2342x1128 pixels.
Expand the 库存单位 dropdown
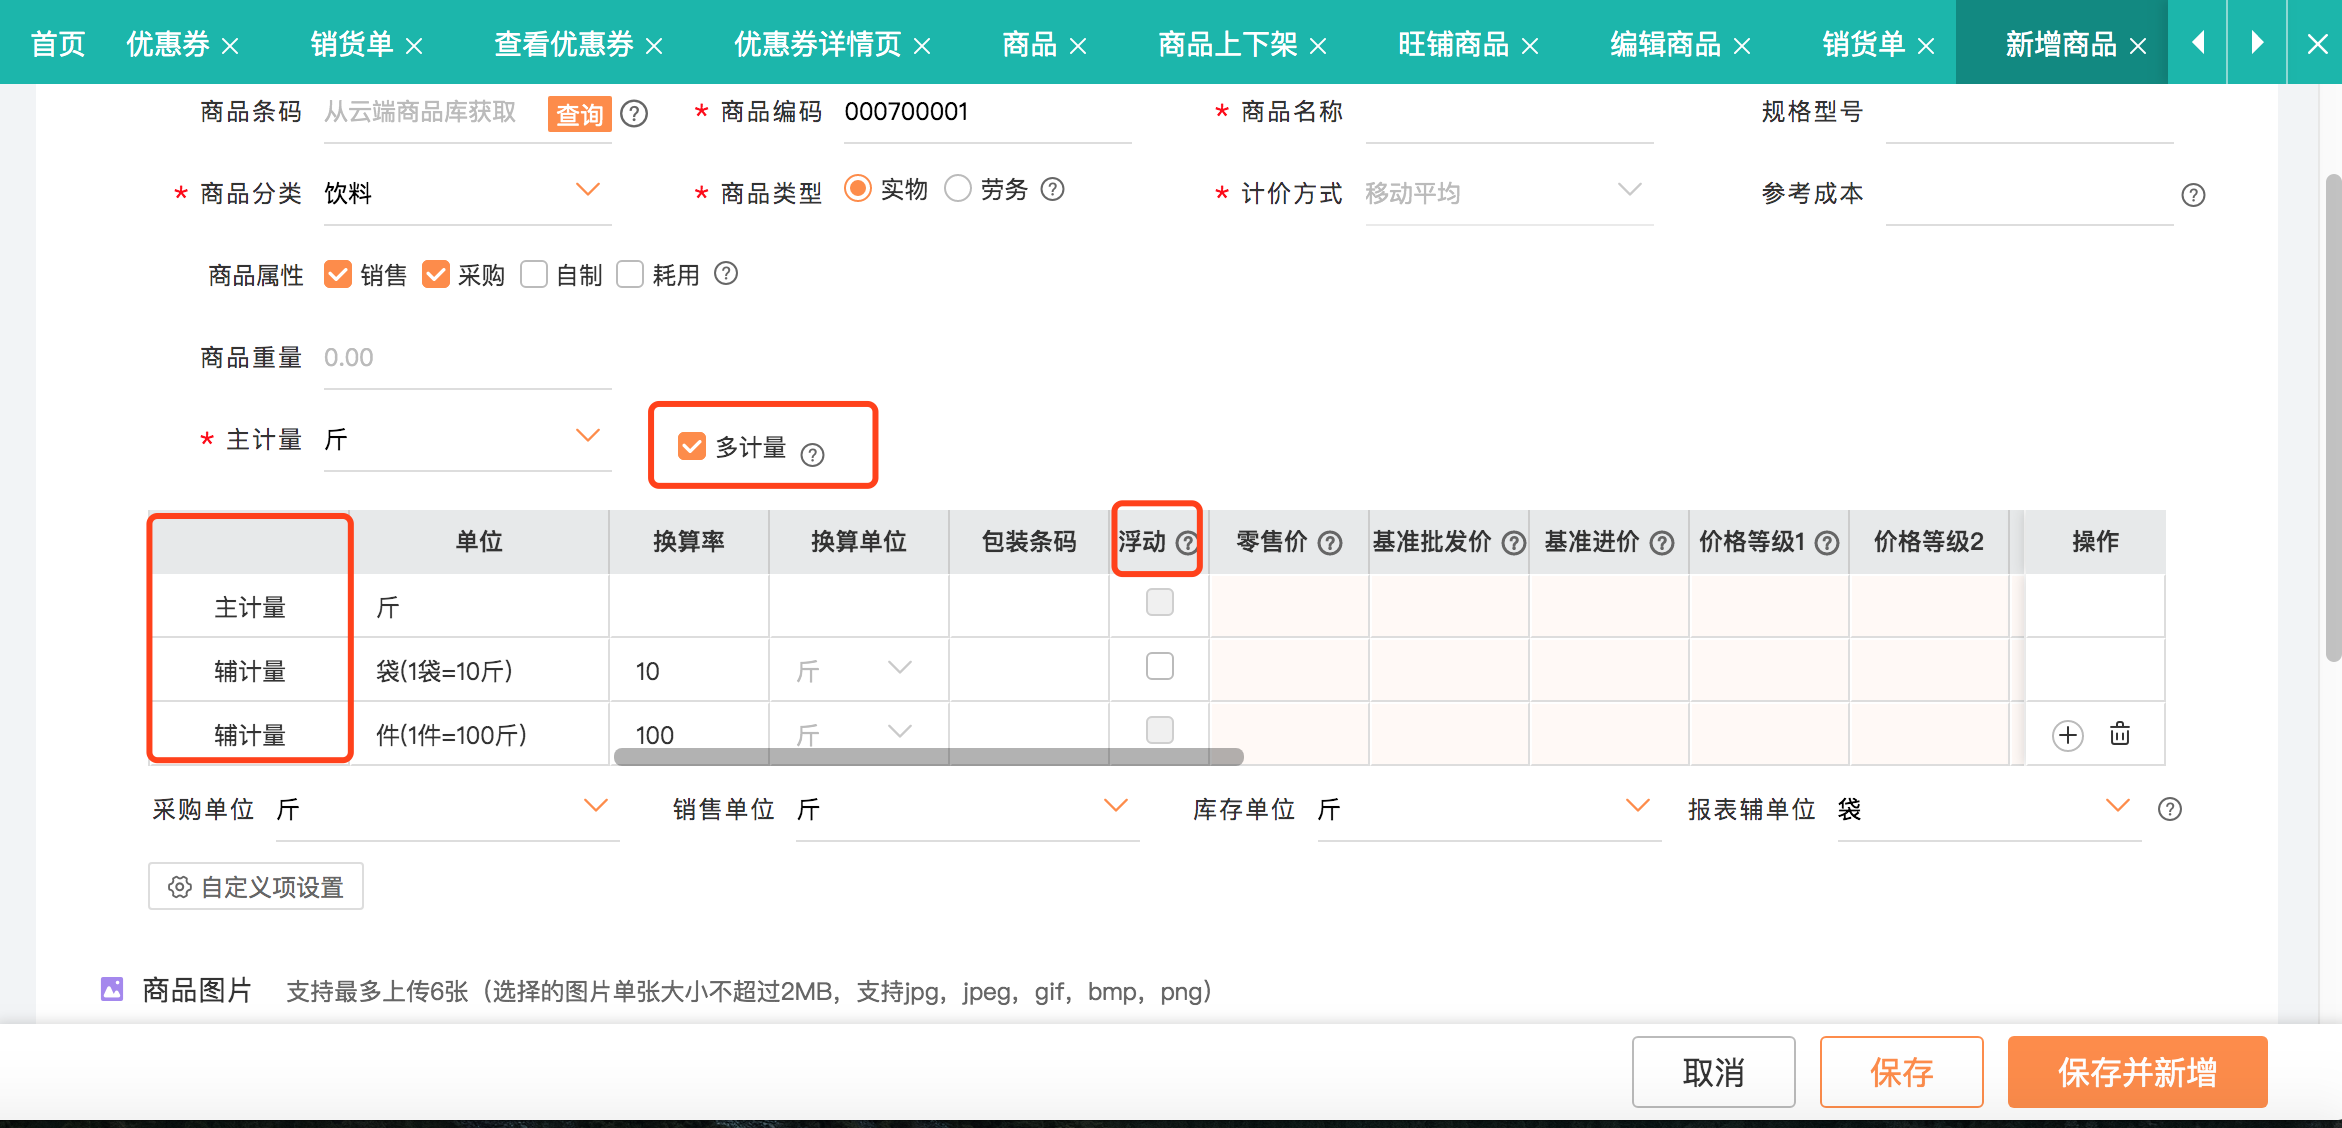point(1628,808)
